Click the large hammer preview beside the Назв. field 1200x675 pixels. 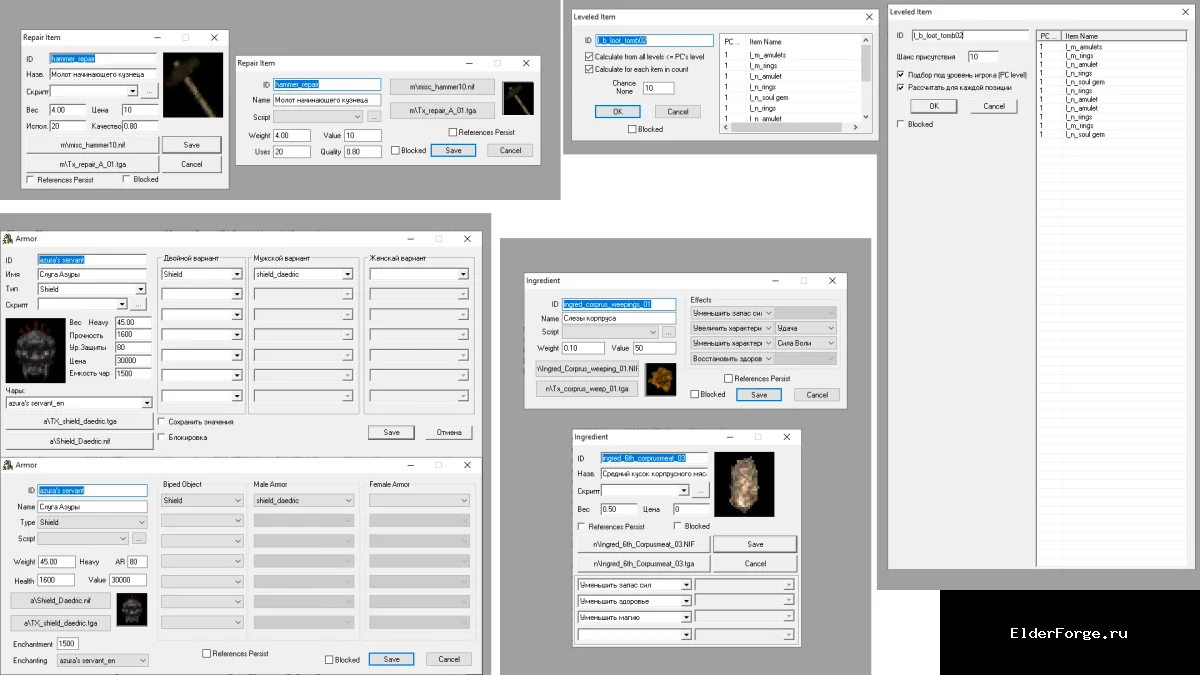pyautogui.click(x=191, y=85)
